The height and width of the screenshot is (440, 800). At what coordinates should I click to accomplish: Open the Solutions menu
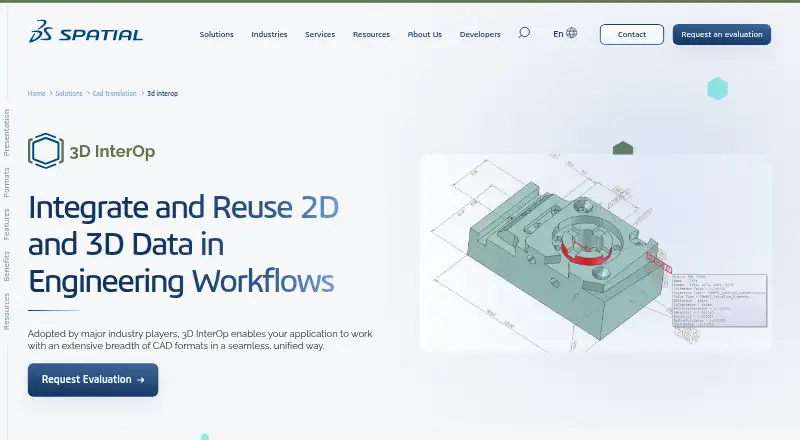216,34
